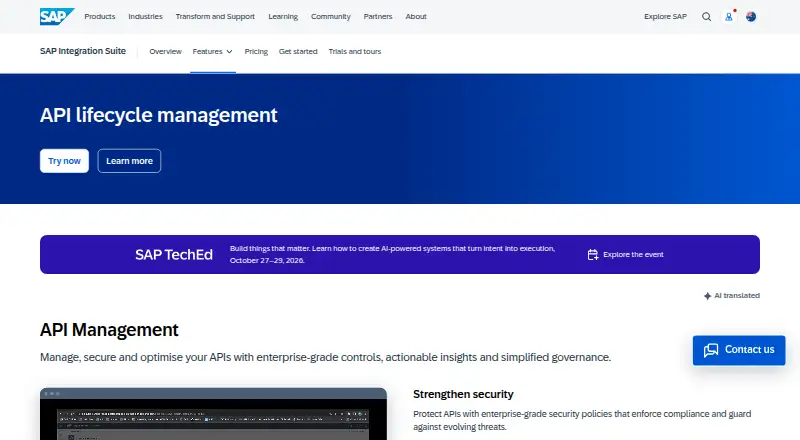
Task: Go to the Overview tab
Action: [165, 52]
